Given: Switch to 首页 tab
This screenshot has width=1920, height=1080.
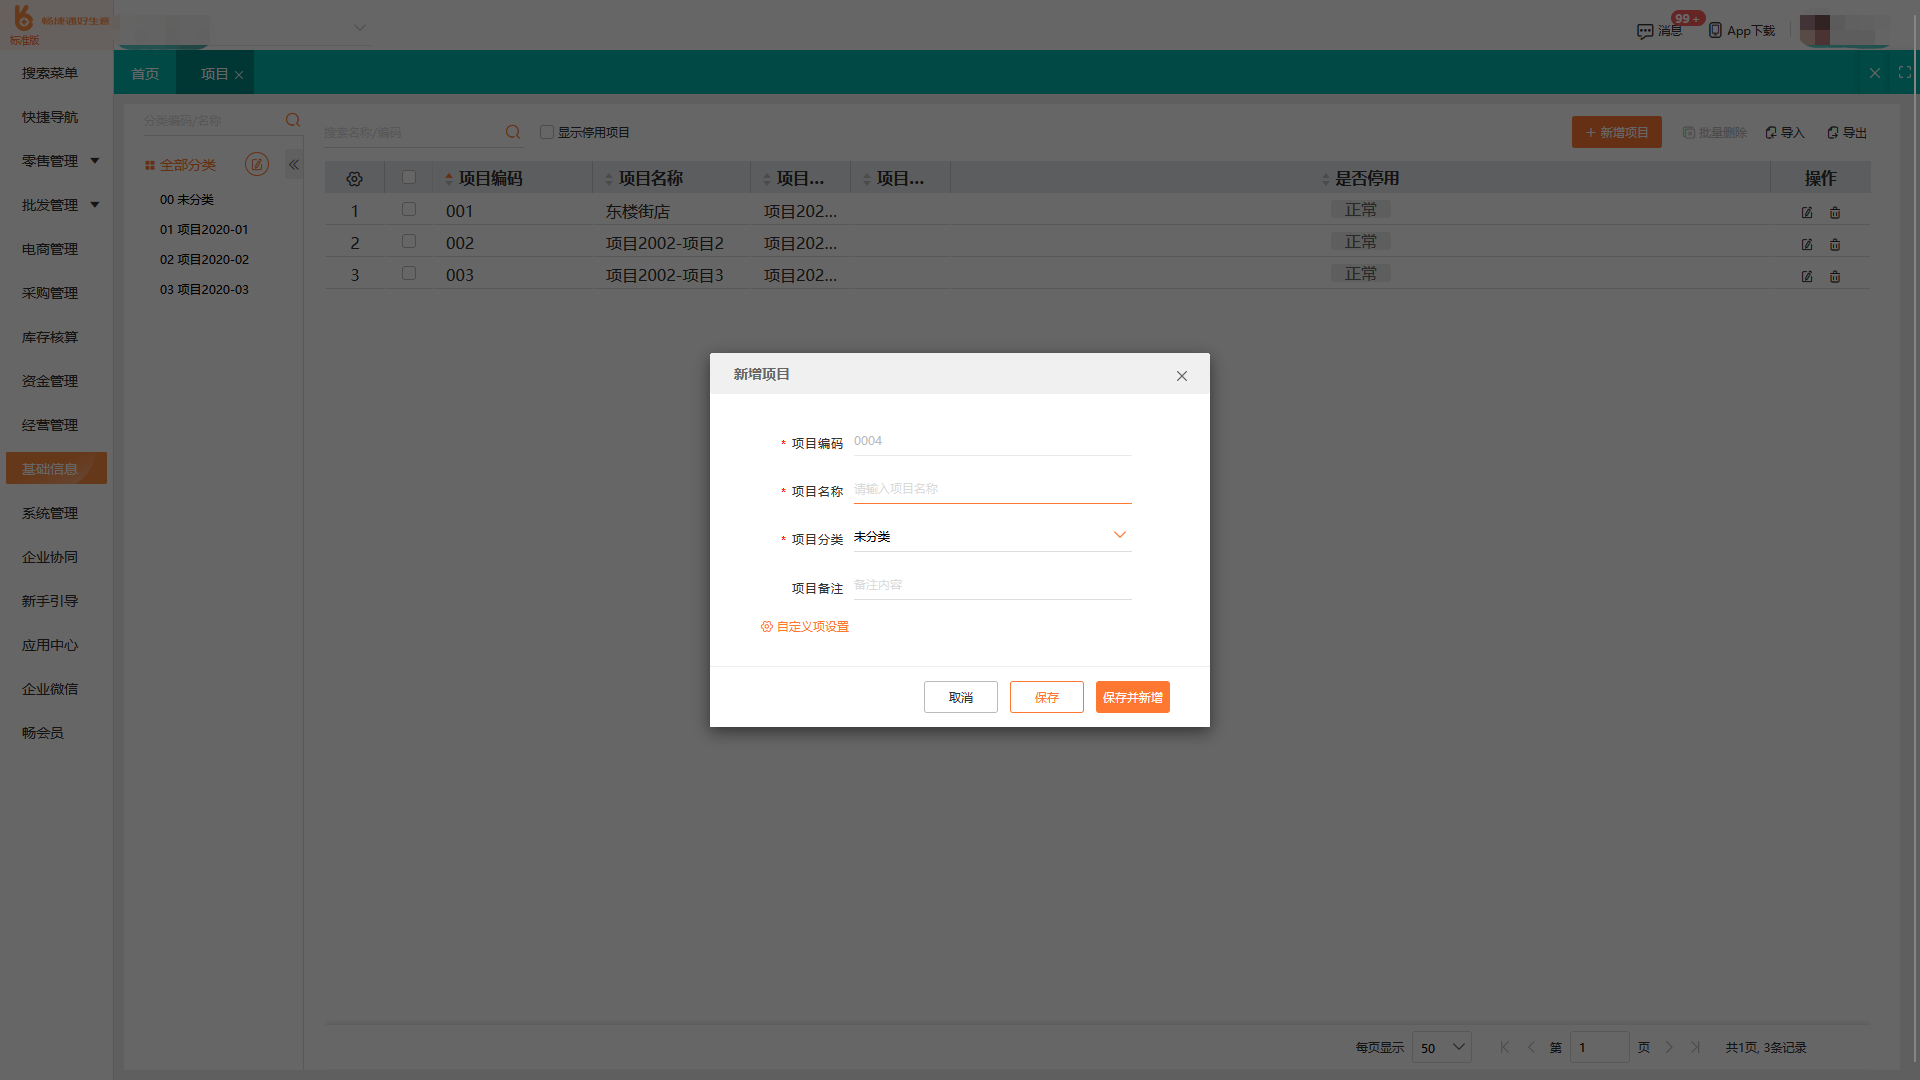Looking at the screenshot, I should tap(145, 74).
